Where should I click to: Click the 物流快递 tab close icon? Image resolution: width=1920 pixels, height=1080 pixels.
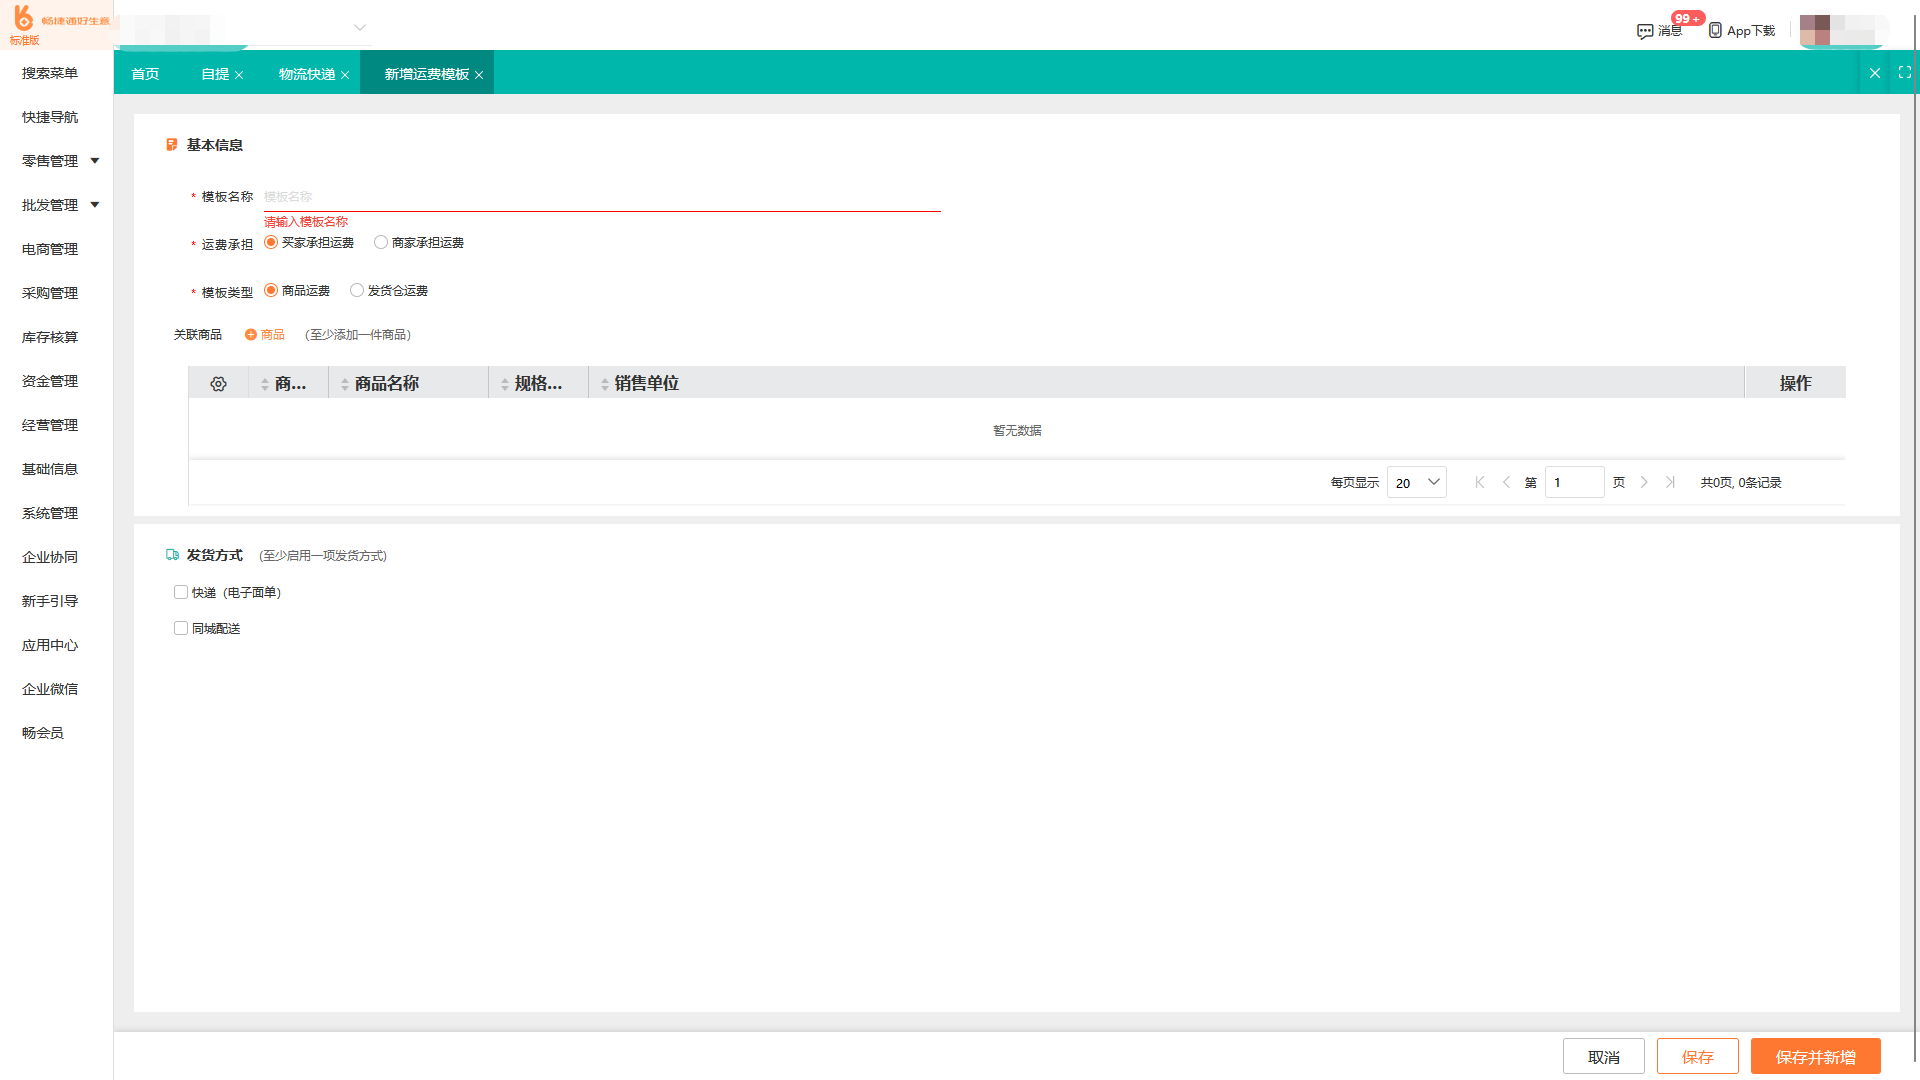pos(345,73)
